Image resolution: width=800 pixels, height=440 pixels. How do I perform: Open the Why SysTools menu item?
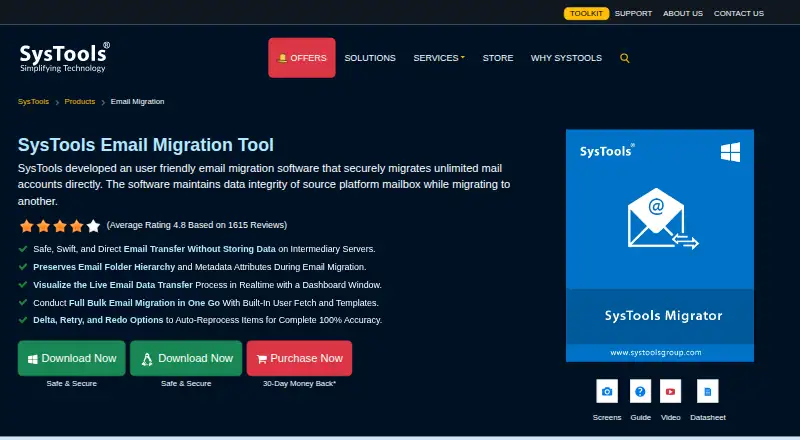click(566, 58)
